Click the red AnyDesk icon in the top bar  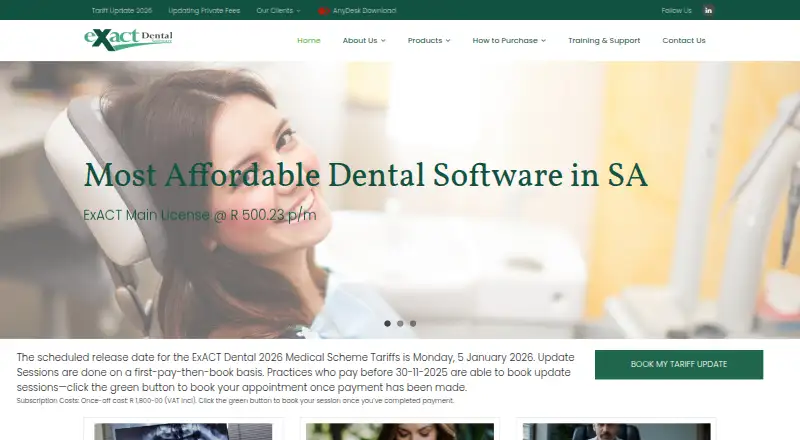point(323,11)
